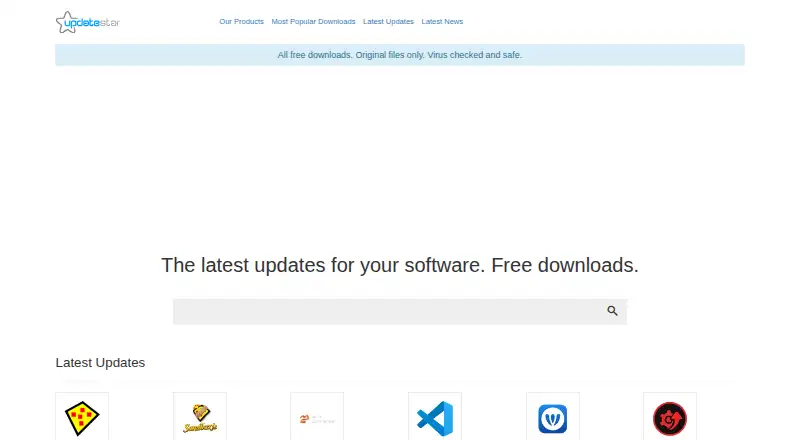
Task: Click 'The latest updates for your software' headline
Action: (x=400, y=265)
